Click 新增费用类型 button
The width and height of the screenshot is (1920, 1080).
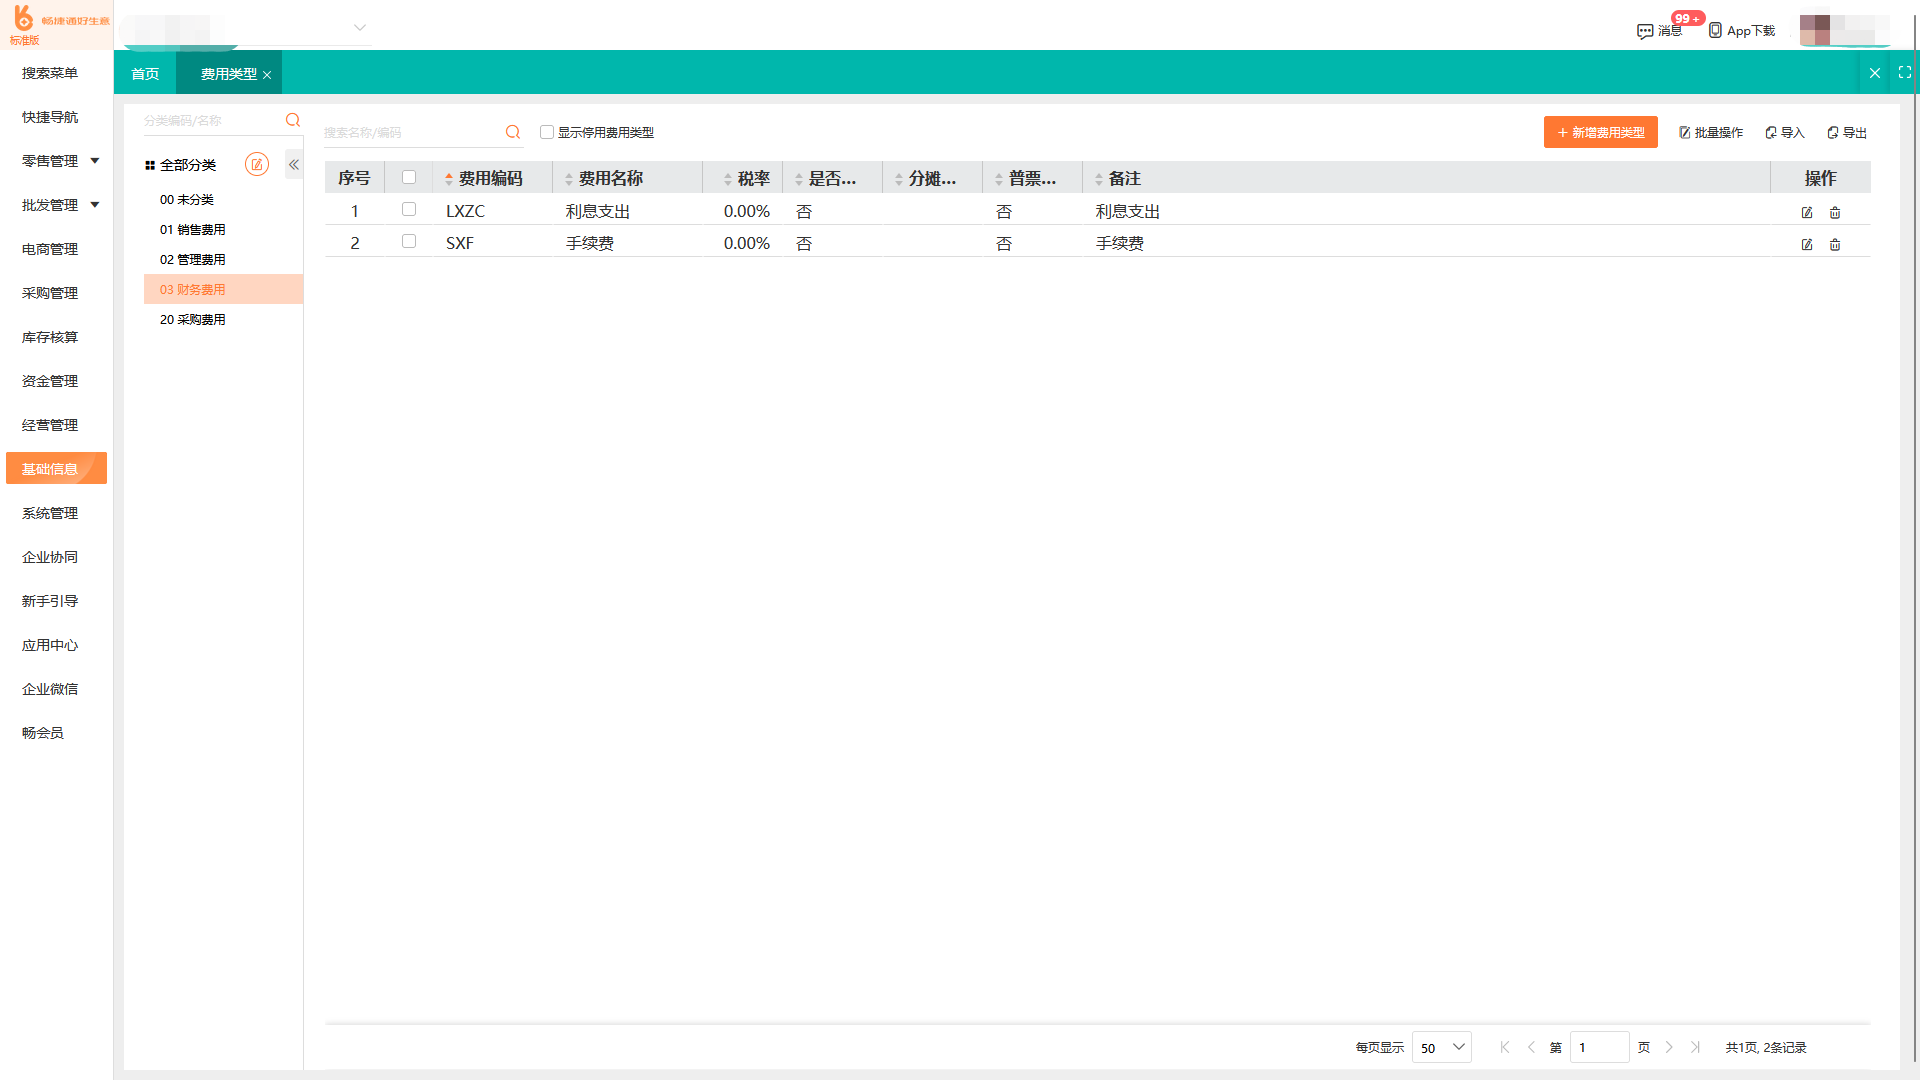(x=1600, y=131)
